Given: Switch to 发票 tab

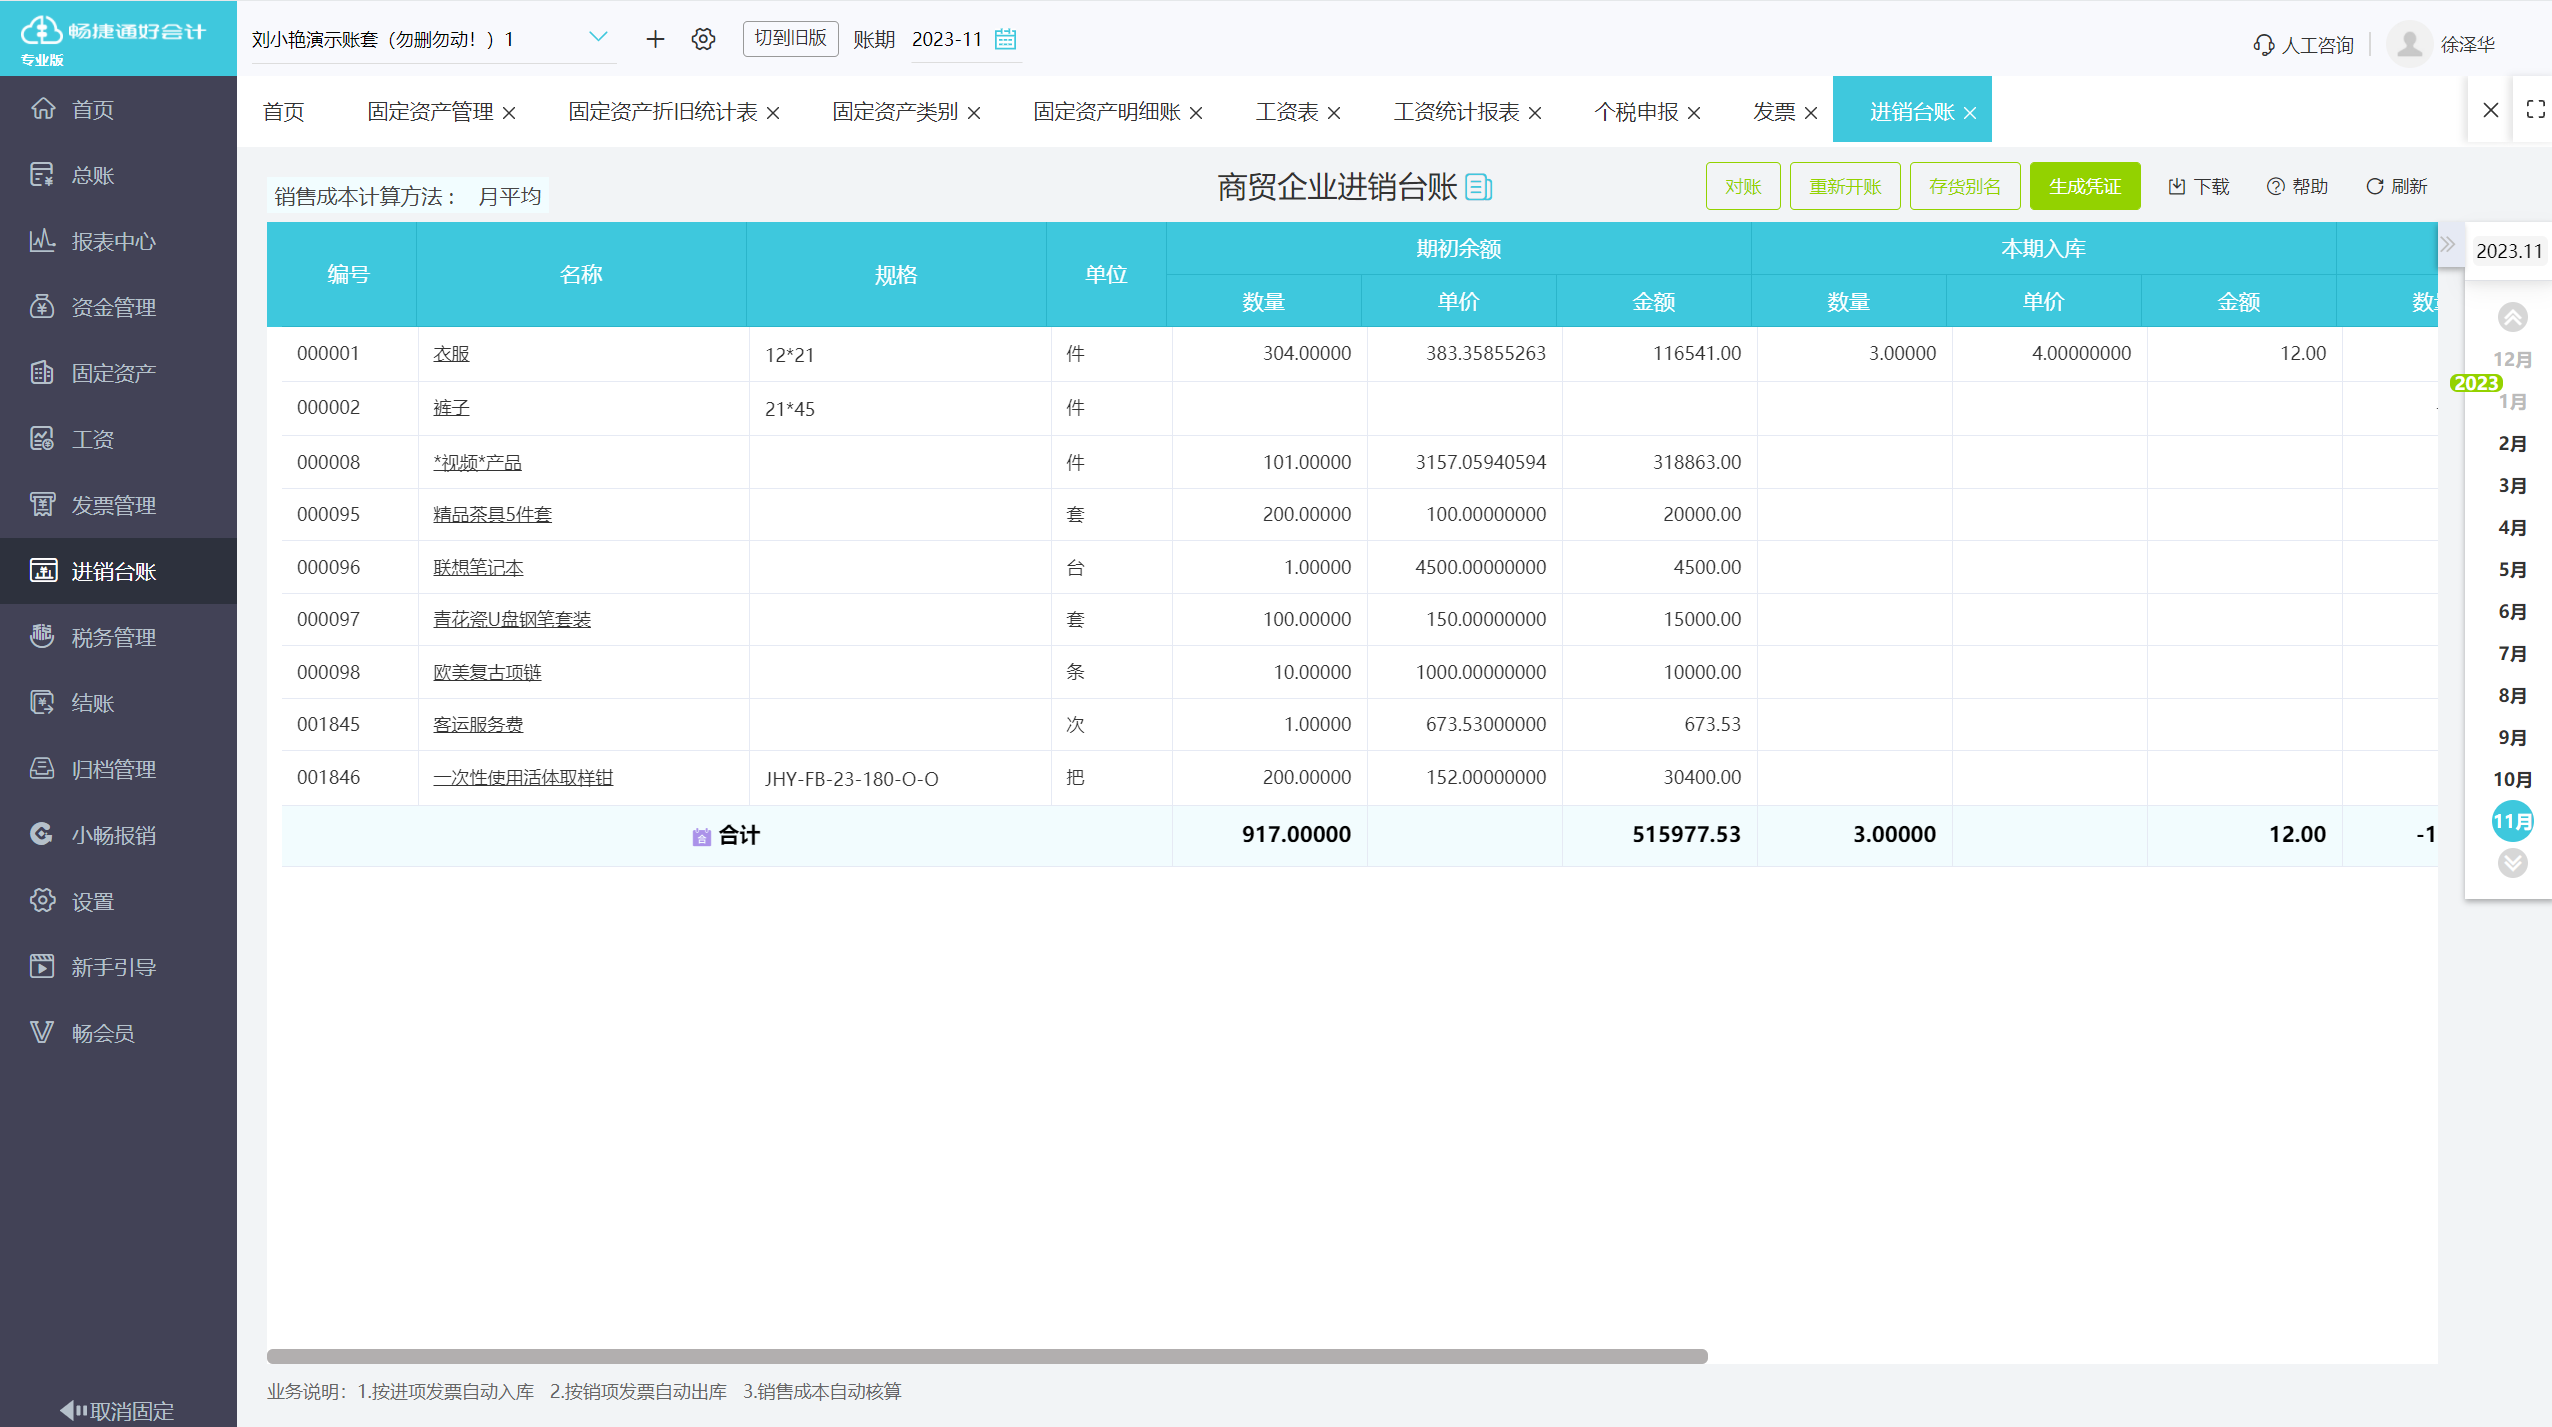Looking at the screenshot, I should [x=1770, y=110].
